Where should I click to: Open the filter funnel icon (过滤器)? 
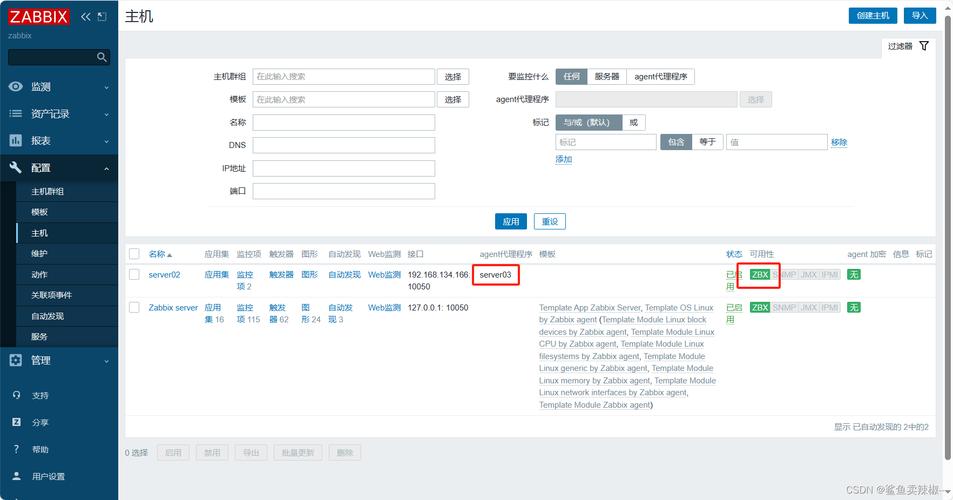(x=924, y=46)
